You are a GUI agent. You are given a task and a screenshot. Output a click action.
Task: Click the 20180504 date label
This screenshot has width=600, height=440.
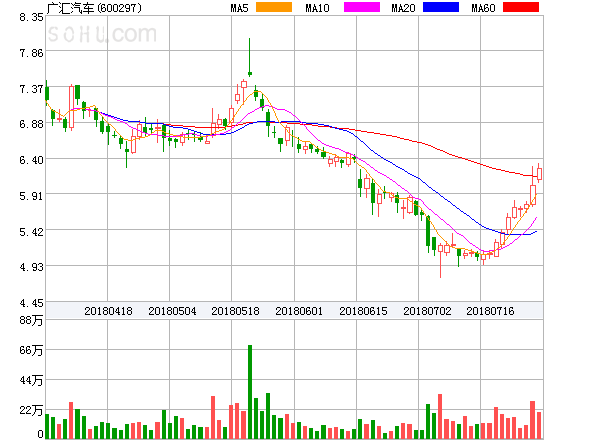pos(173,311)
